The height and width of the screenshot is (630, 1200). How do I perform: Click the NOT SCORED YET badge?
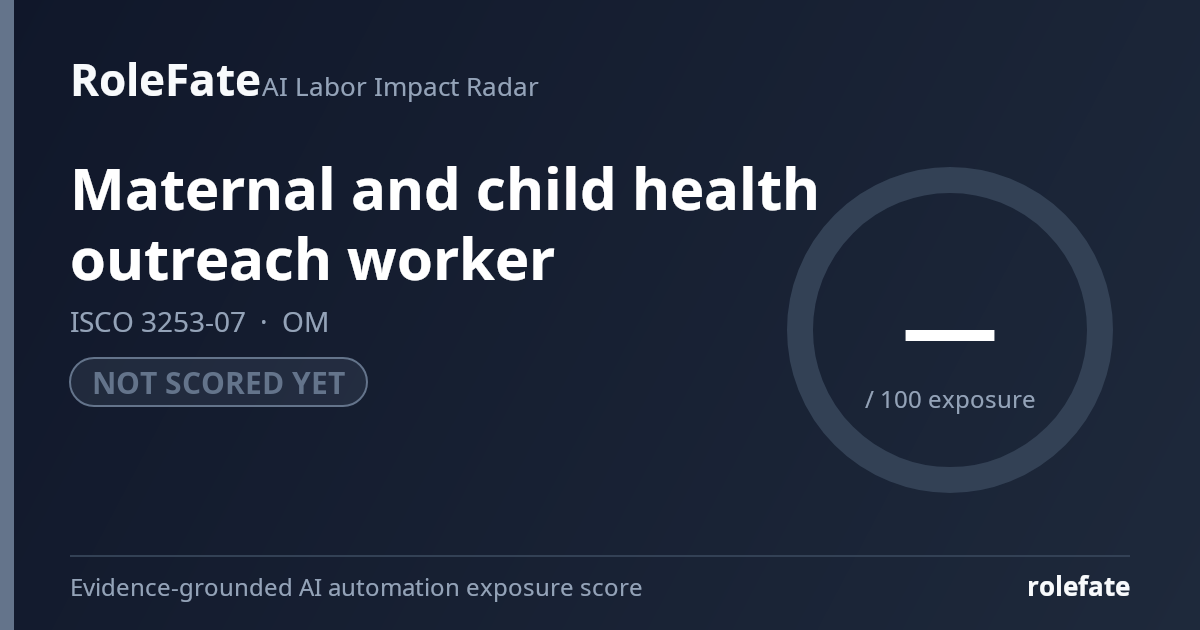pos(218,382)
